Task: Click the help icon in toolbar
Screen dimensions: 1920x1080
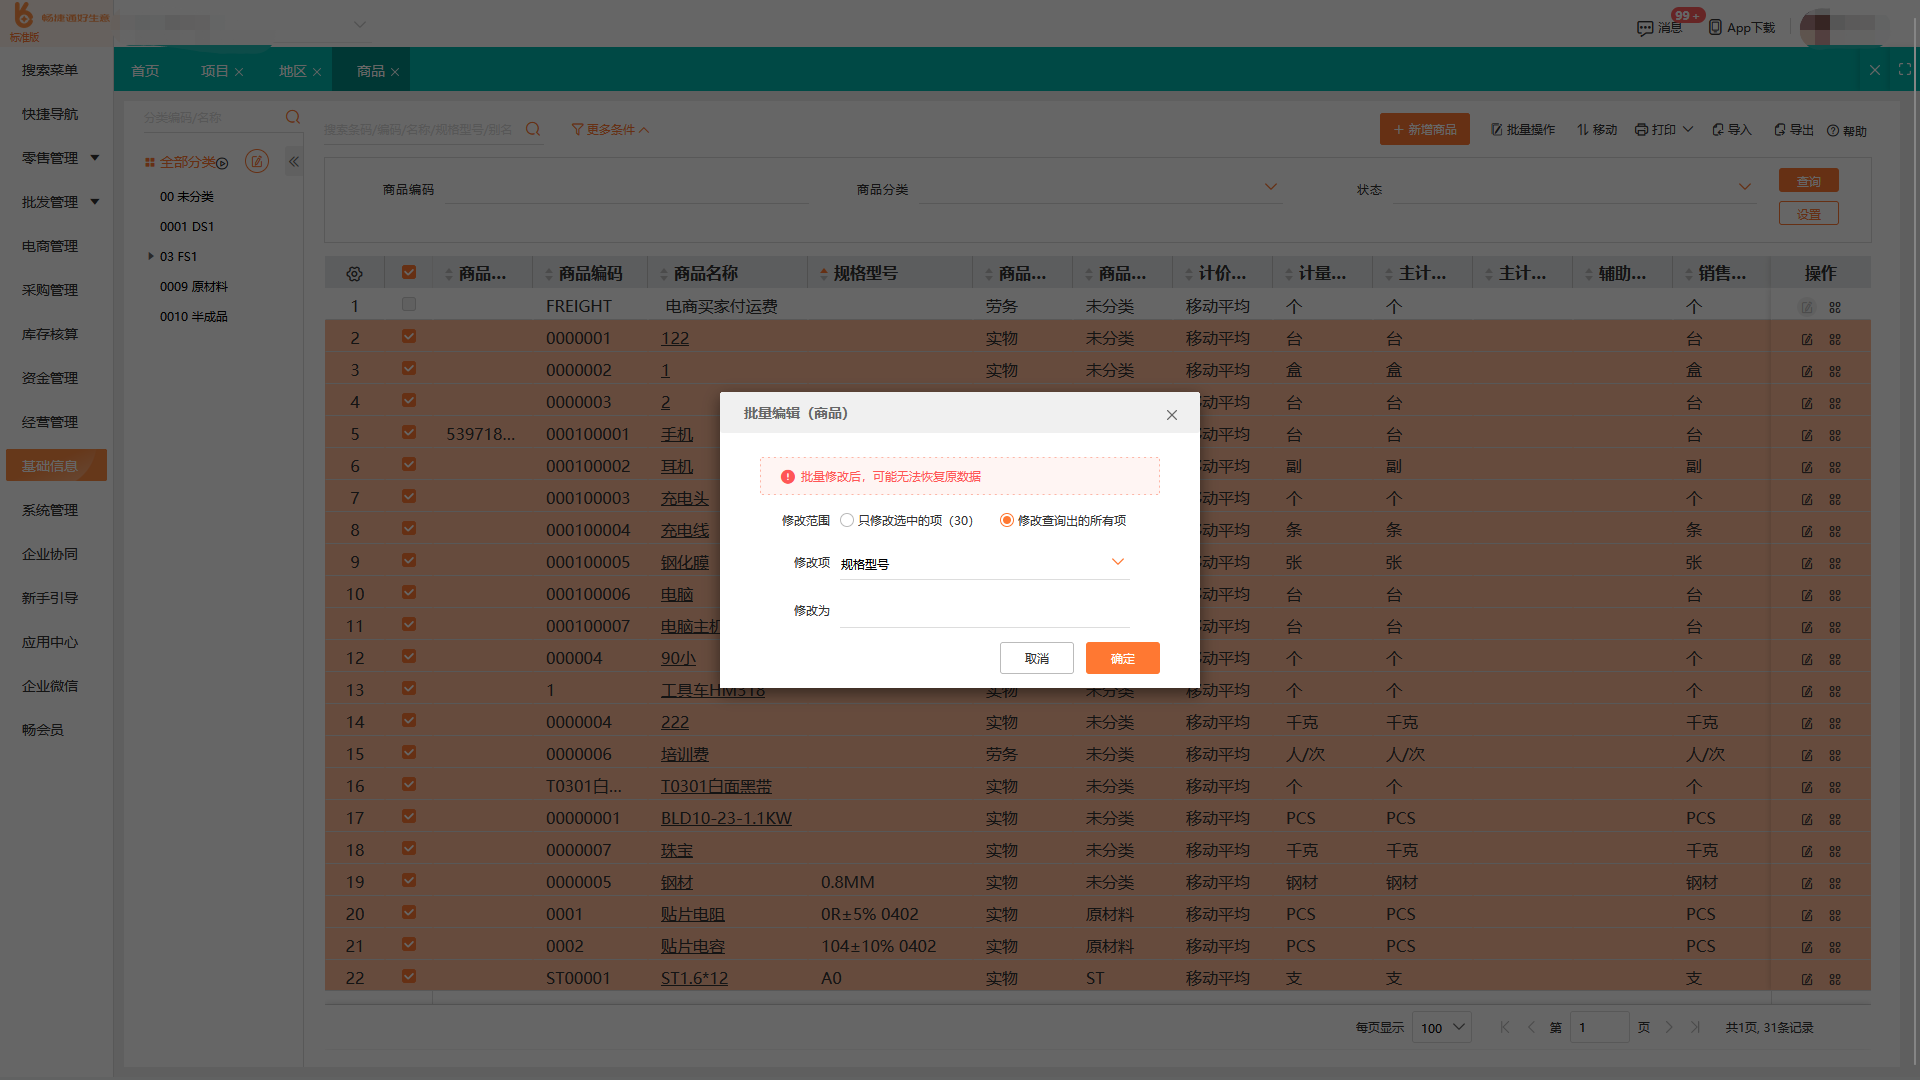Action: coord(1845,129)
